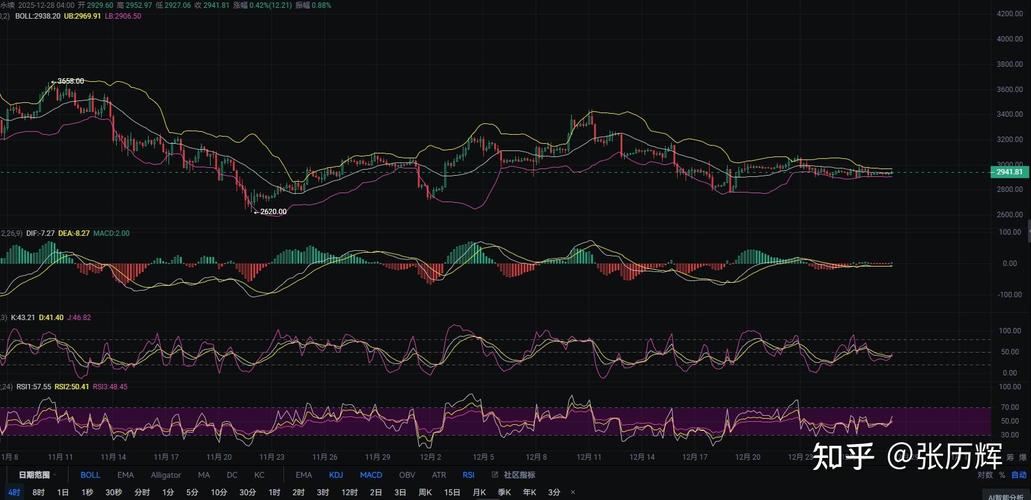Disable the RSI sub-indicator
1031x500 pixels.
[468, 475]
